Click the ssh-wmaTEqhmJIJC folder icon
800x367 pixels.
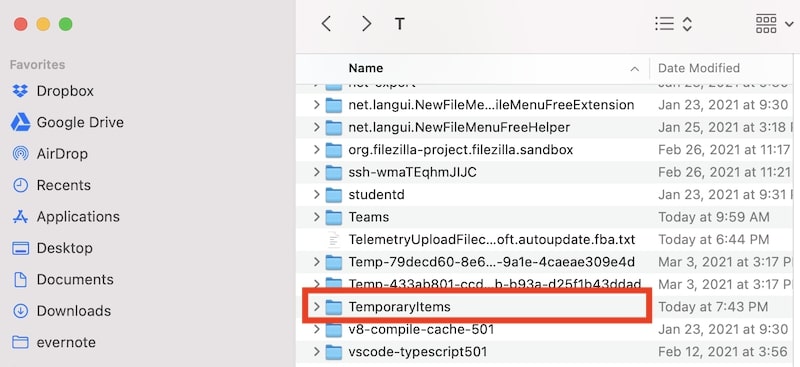pos(334,173)
